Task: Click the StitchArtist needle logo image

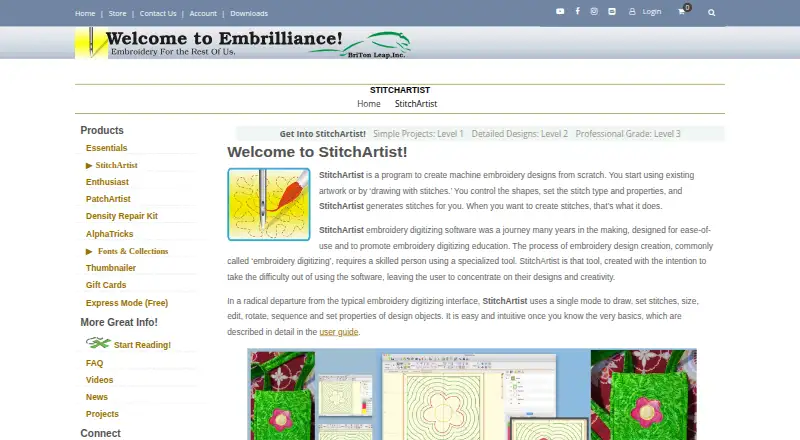Action: tap(269, 204)
